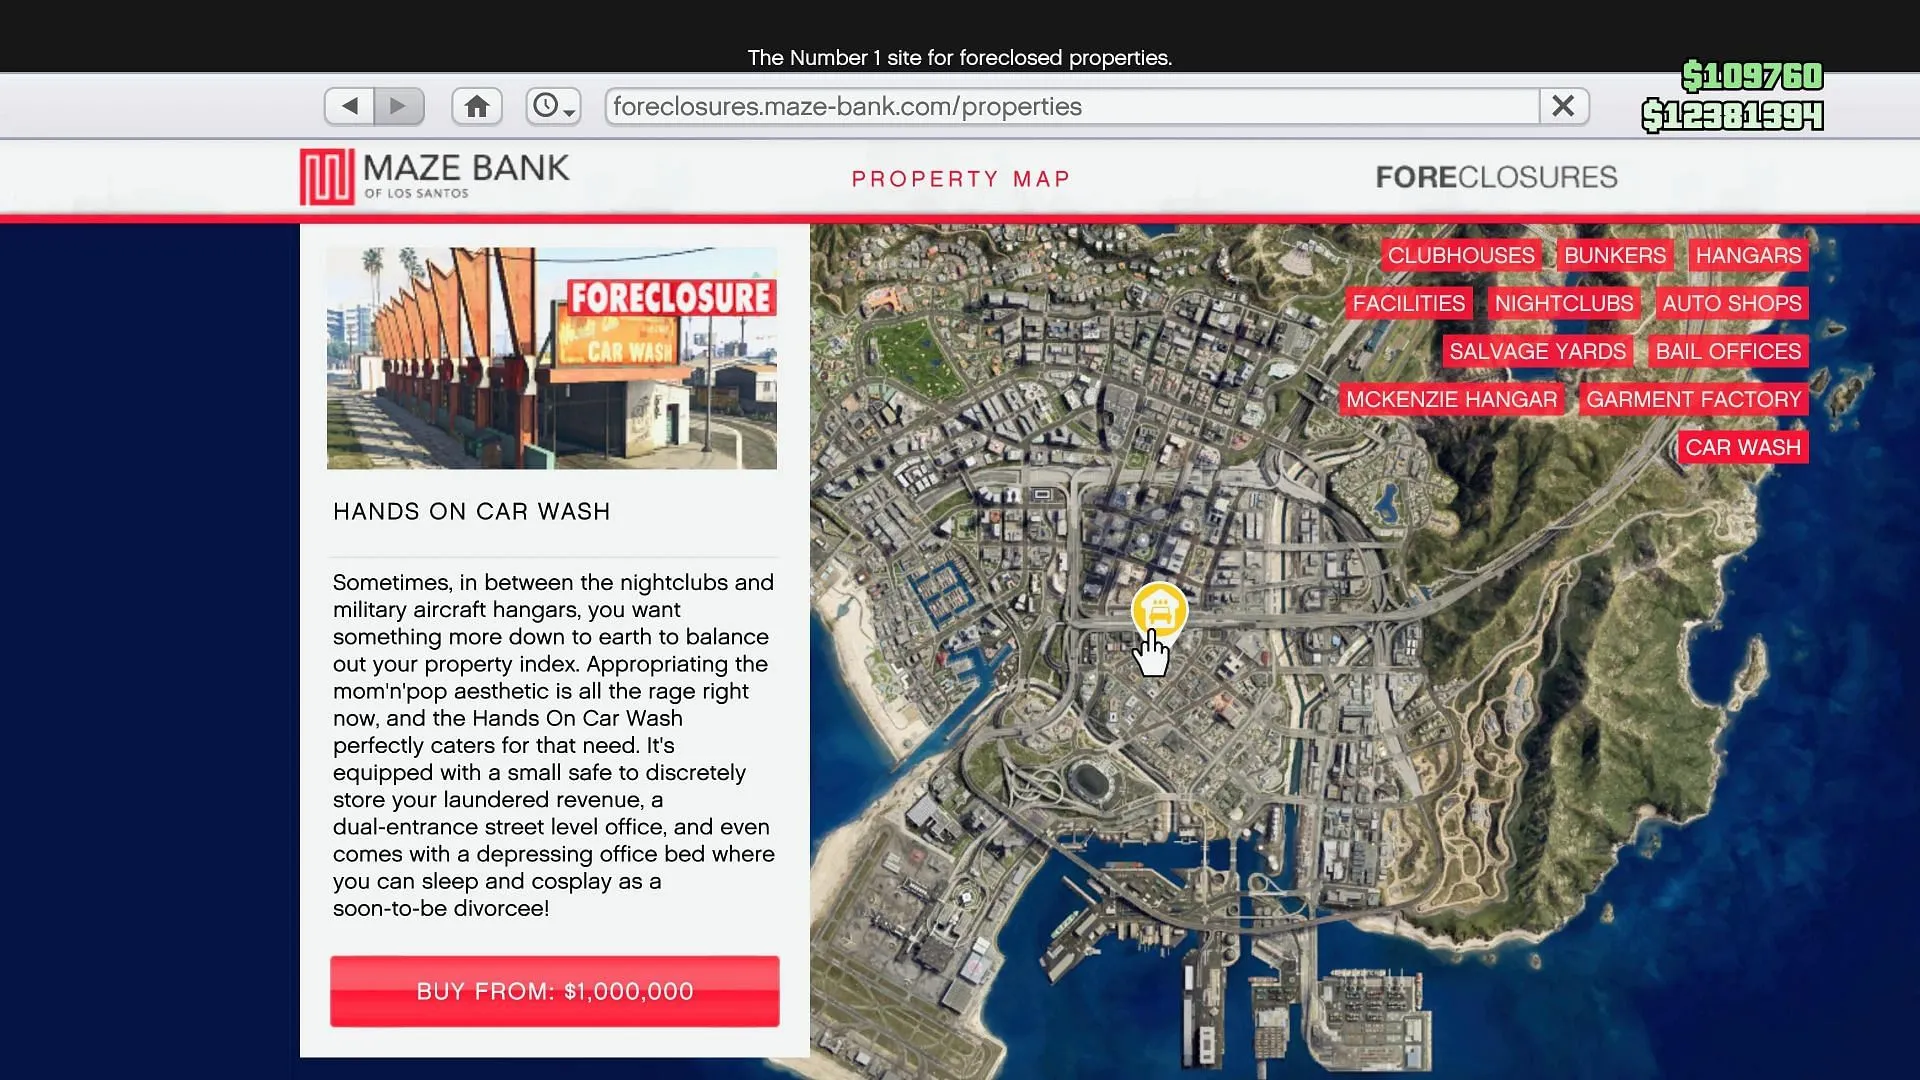Filter the map by HANGARS

point(1748,255)
